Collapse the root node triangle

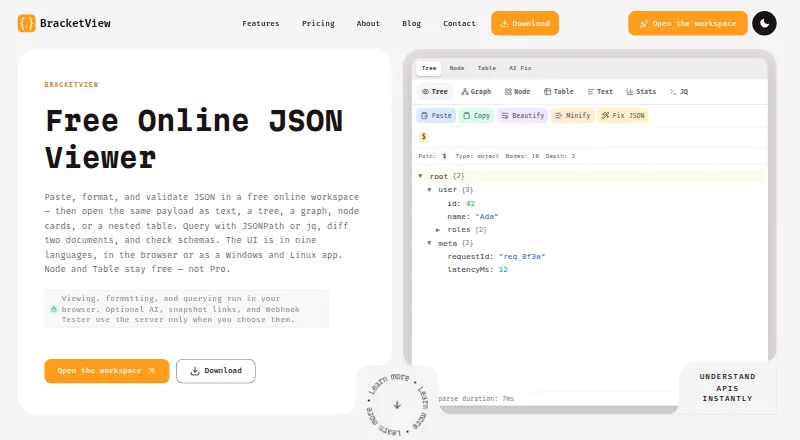click(420, 176)
